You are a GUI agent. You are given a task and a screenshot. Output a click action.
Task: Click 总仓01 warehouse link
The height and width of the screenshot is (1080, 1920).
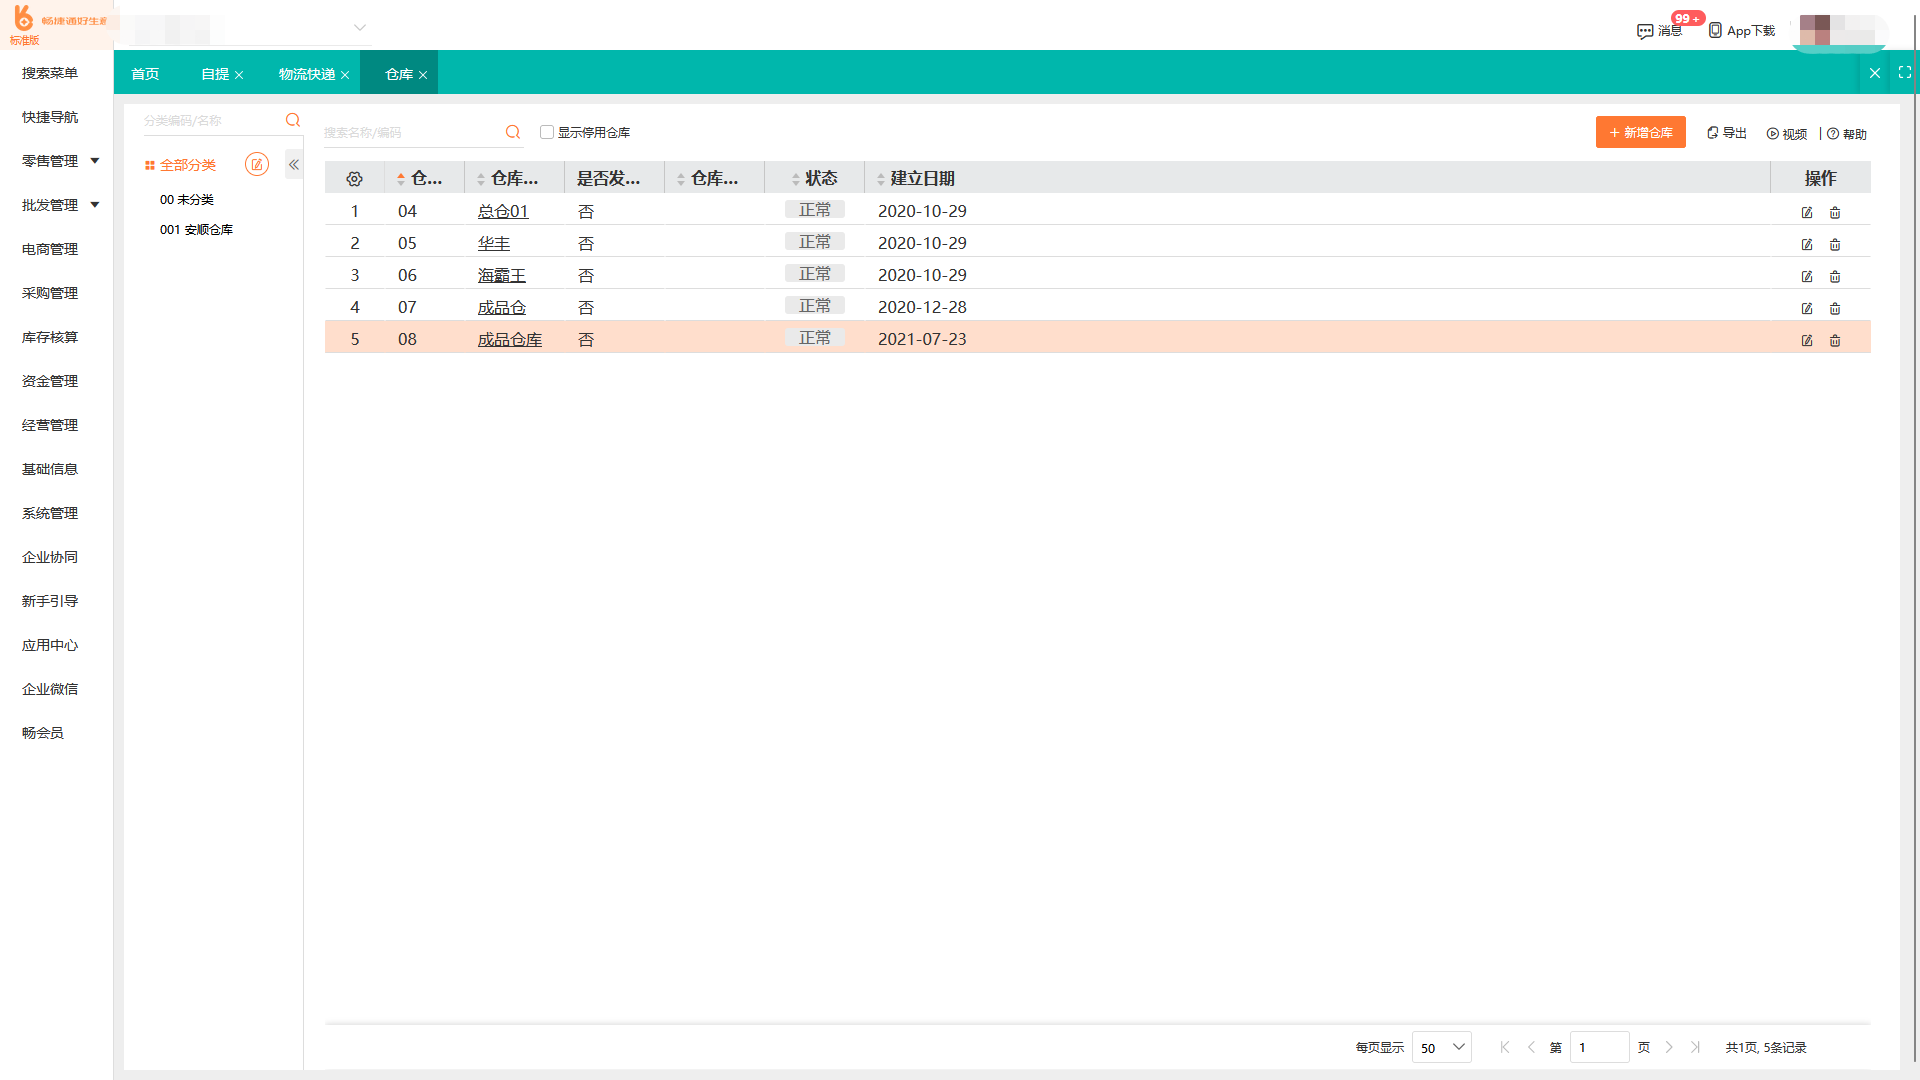(x=500, y=211)
